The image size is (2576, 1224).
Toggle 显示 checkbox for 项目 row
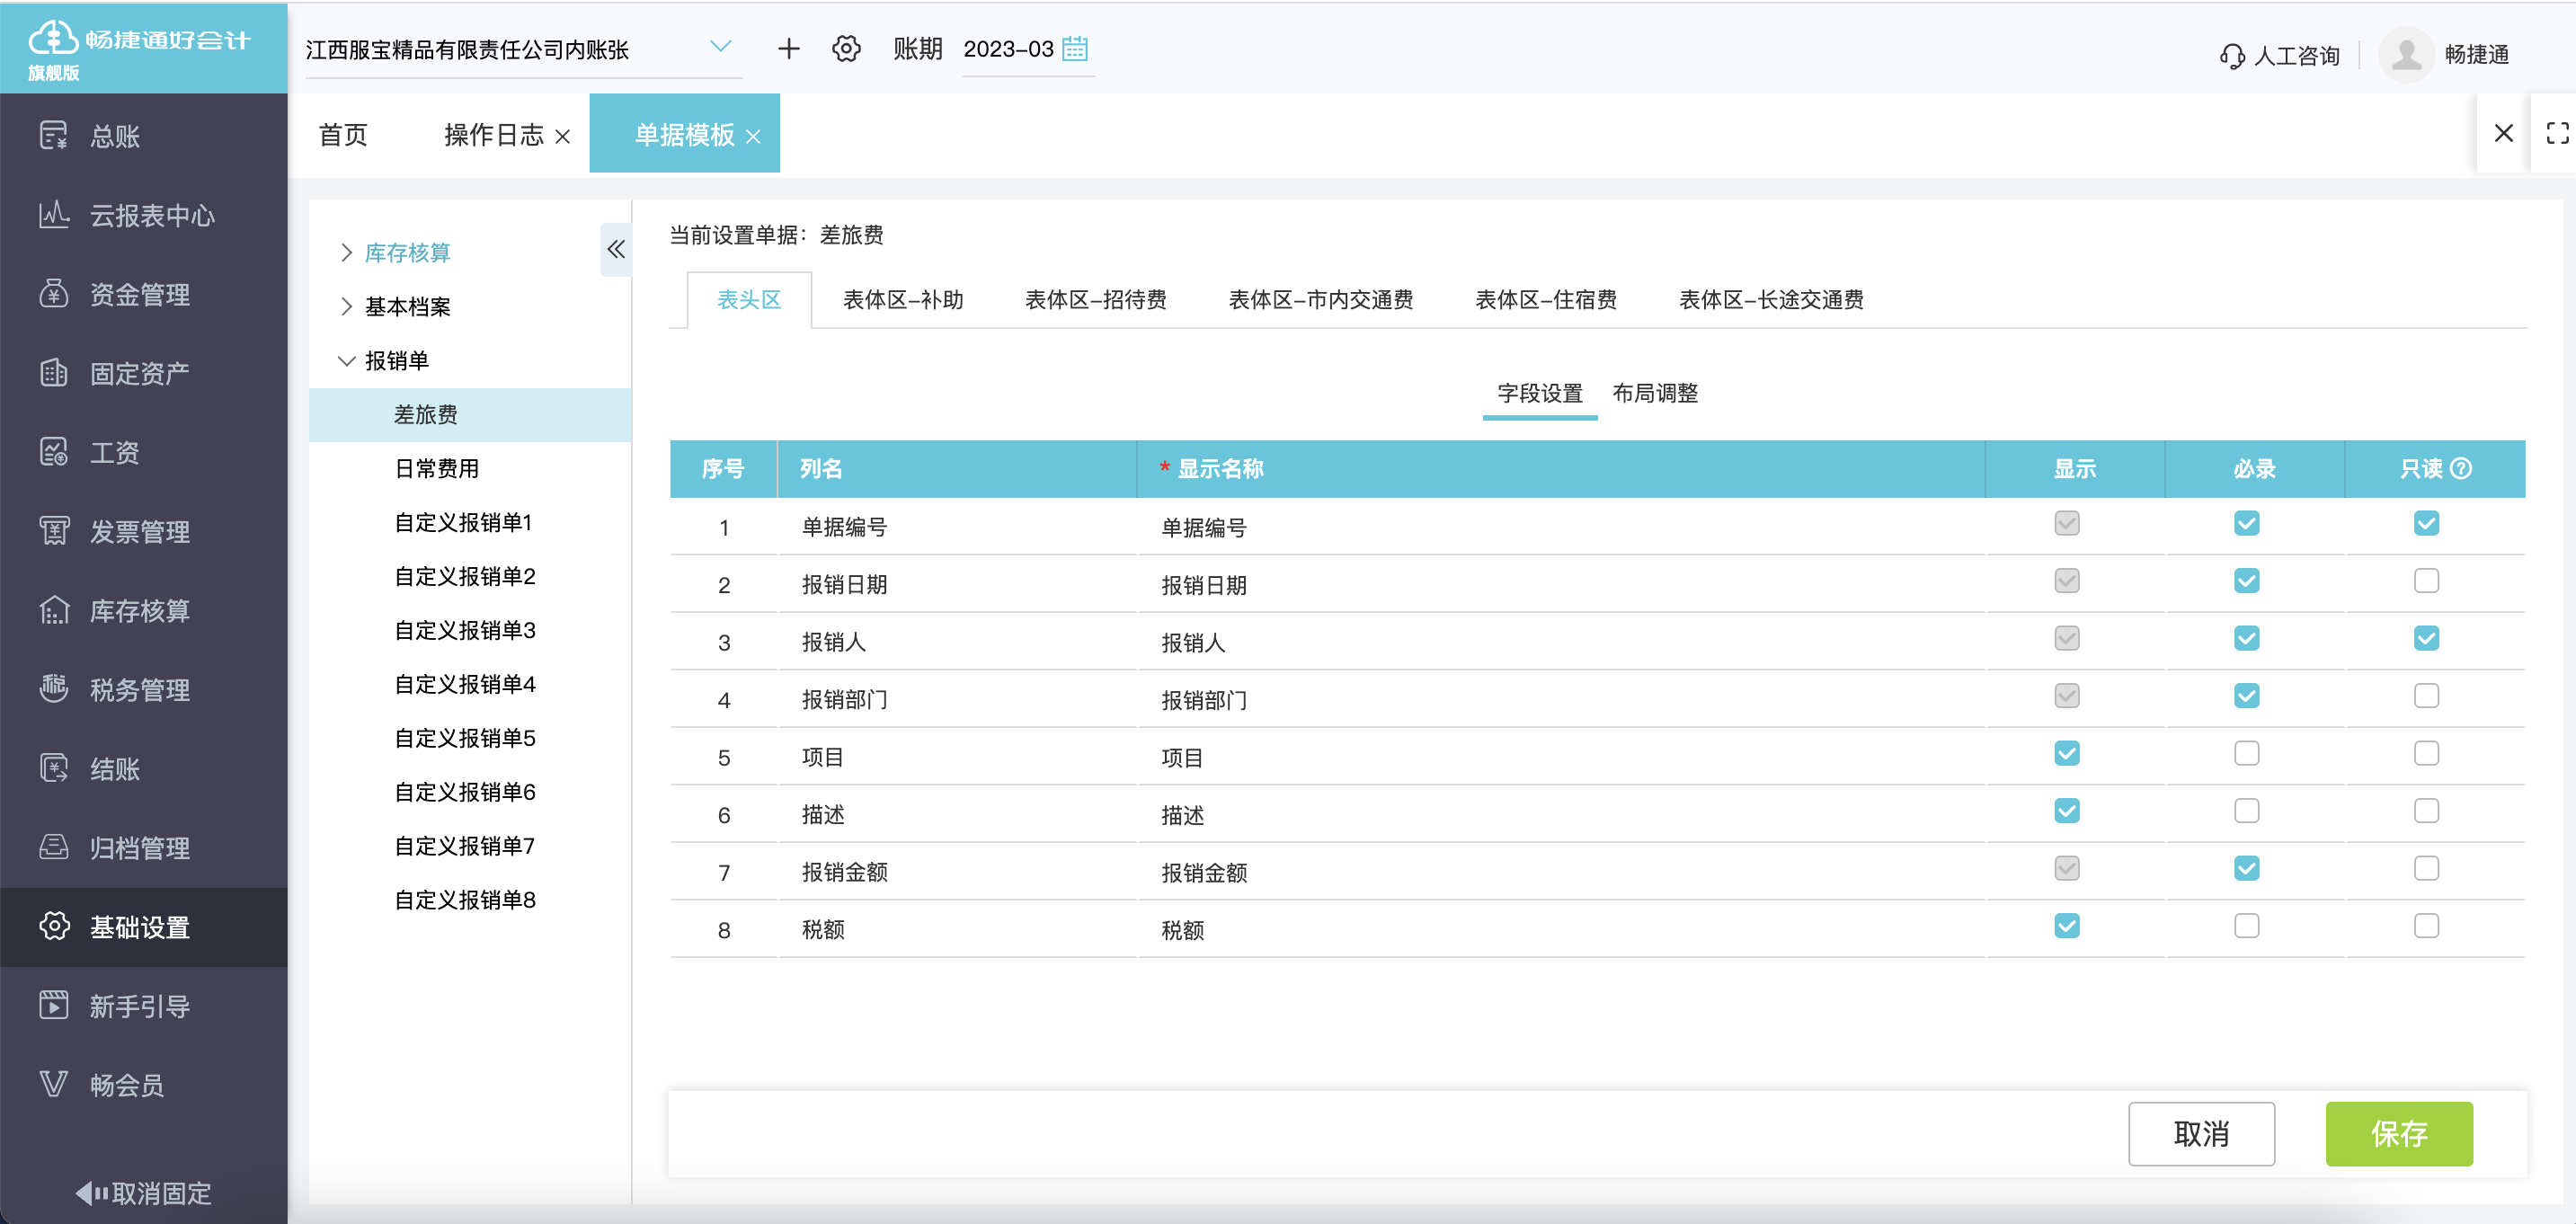pyautogui.click(x=2068, y=758)
